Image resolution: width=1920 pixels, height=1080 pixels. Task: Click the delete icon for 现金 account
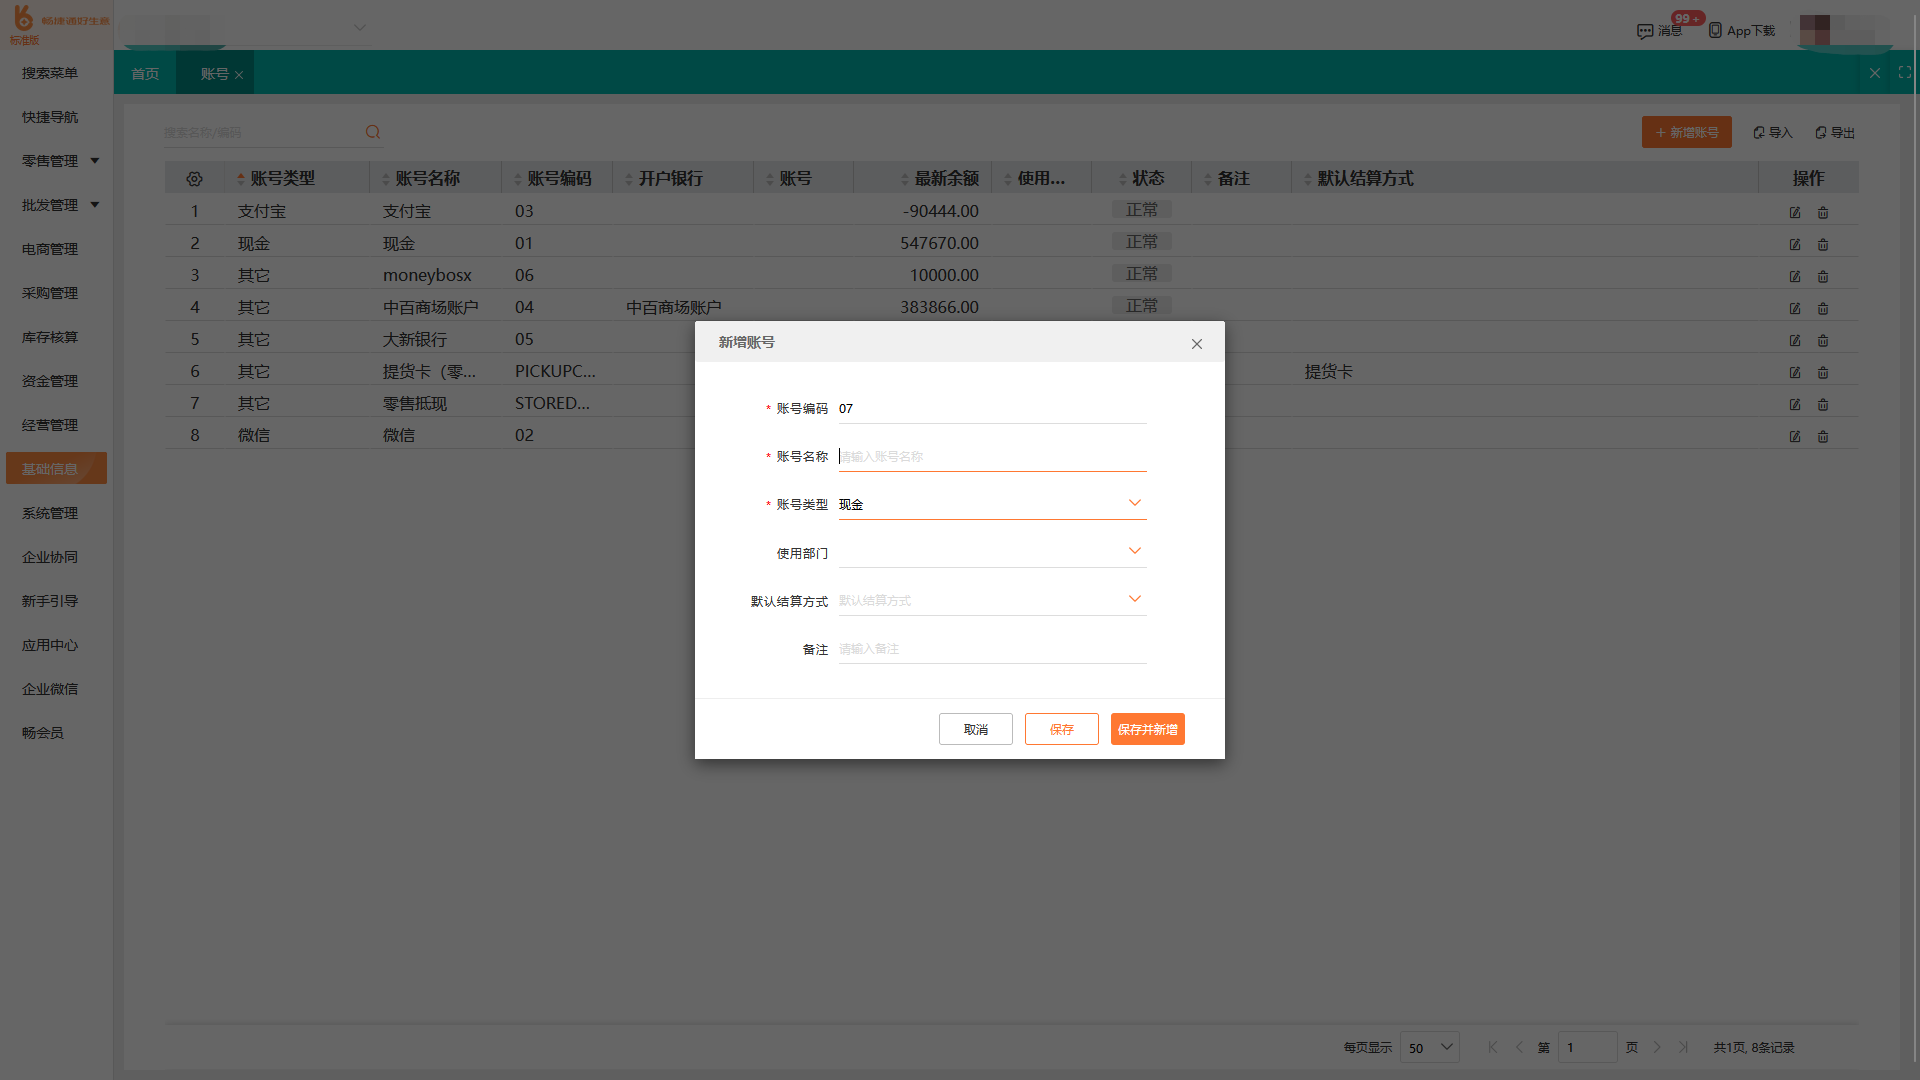click(x=1824, y=244)
